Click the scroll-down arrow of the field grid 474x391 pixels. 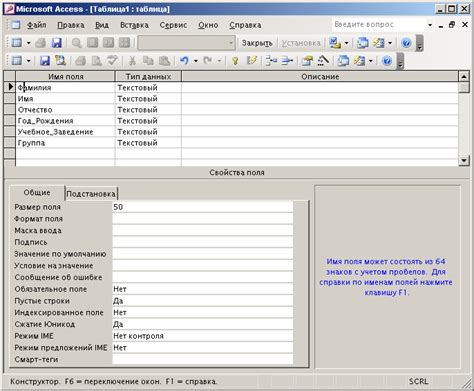tap(464, 161)
